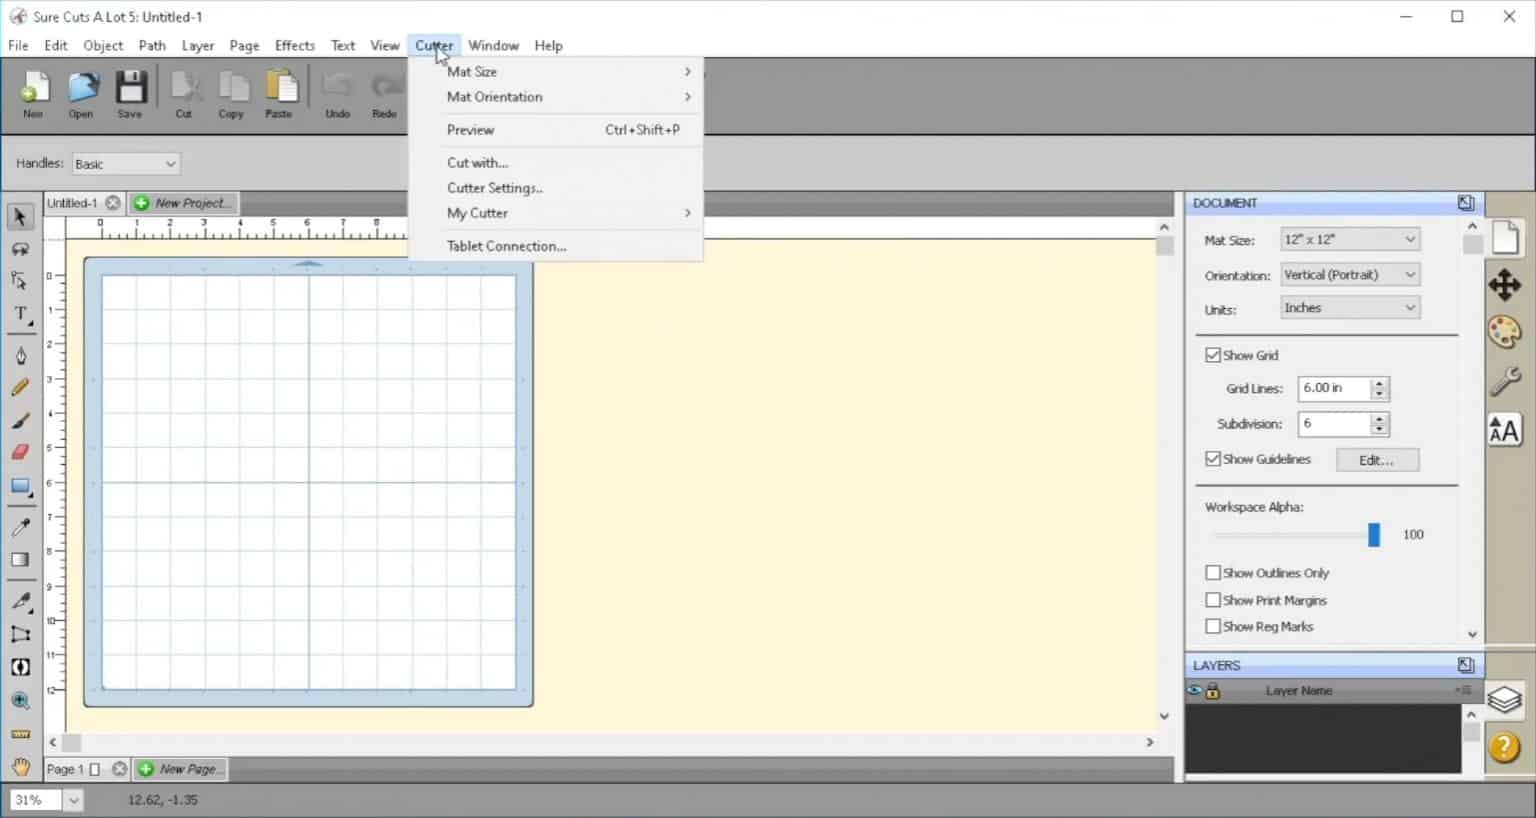
Task: Open the Layers panel via stacked-layers icon
Action: tap(1505, 700)
